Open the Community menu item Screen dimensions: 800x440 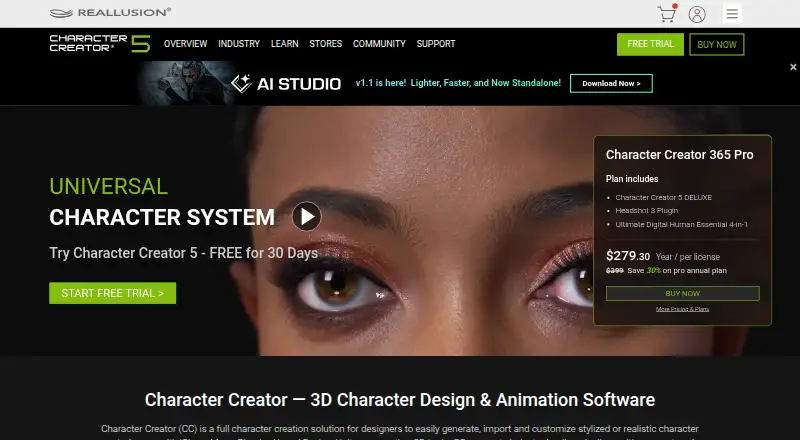pyautogui.click(x=379, y=44)
